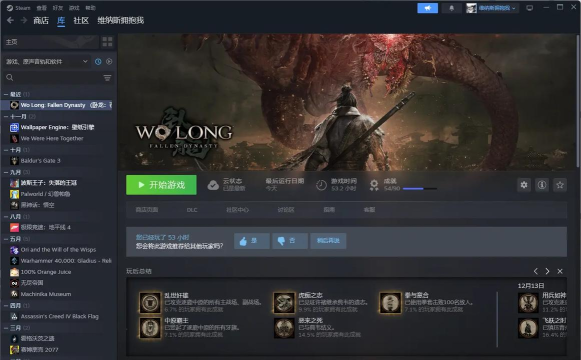The image size is (581, 360).
Task: Open the 好友 menu
Action: click(58, 8)
